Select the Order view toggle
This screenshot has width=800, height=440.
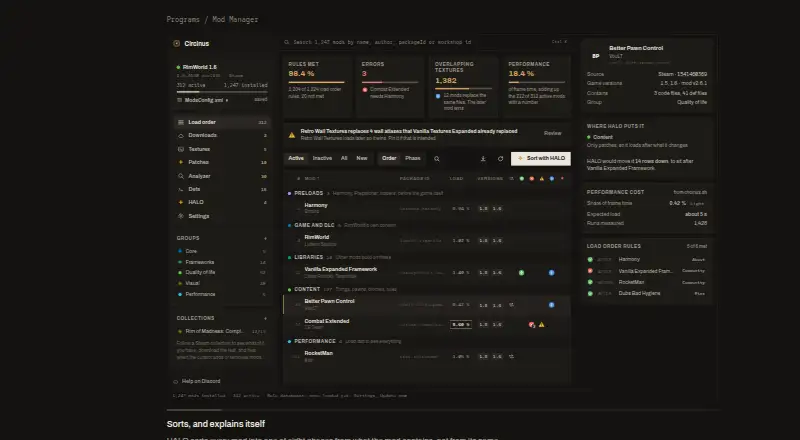tap(389, 159)
